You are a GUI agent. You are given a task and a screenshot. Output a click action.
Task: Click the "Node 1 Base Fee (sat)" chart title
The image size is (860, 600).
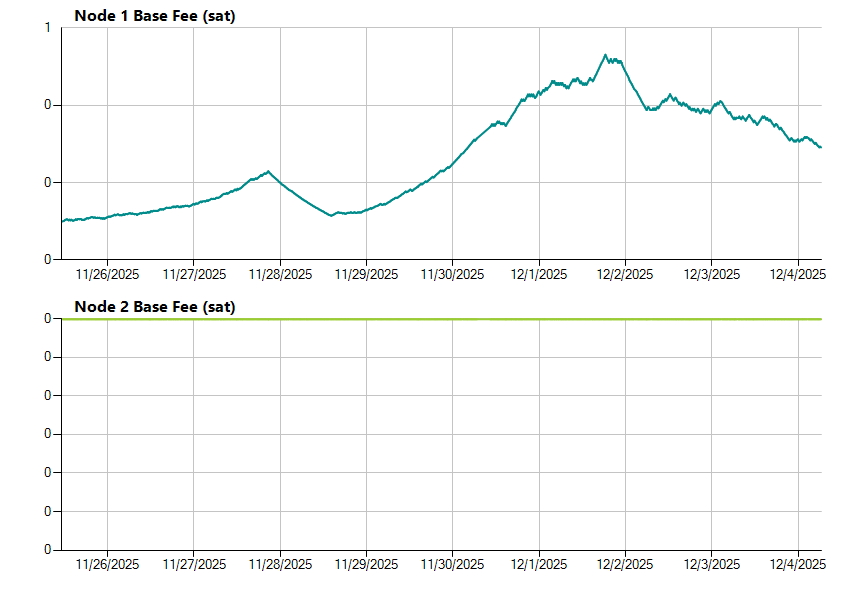[x=154, y=16]
